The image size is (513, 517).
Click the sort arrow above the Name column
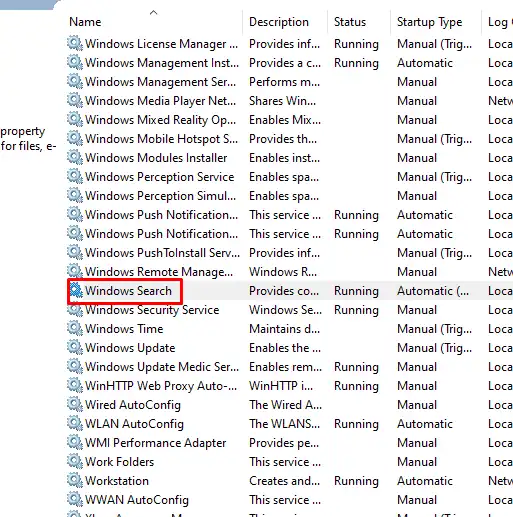[x=153, y=12]
